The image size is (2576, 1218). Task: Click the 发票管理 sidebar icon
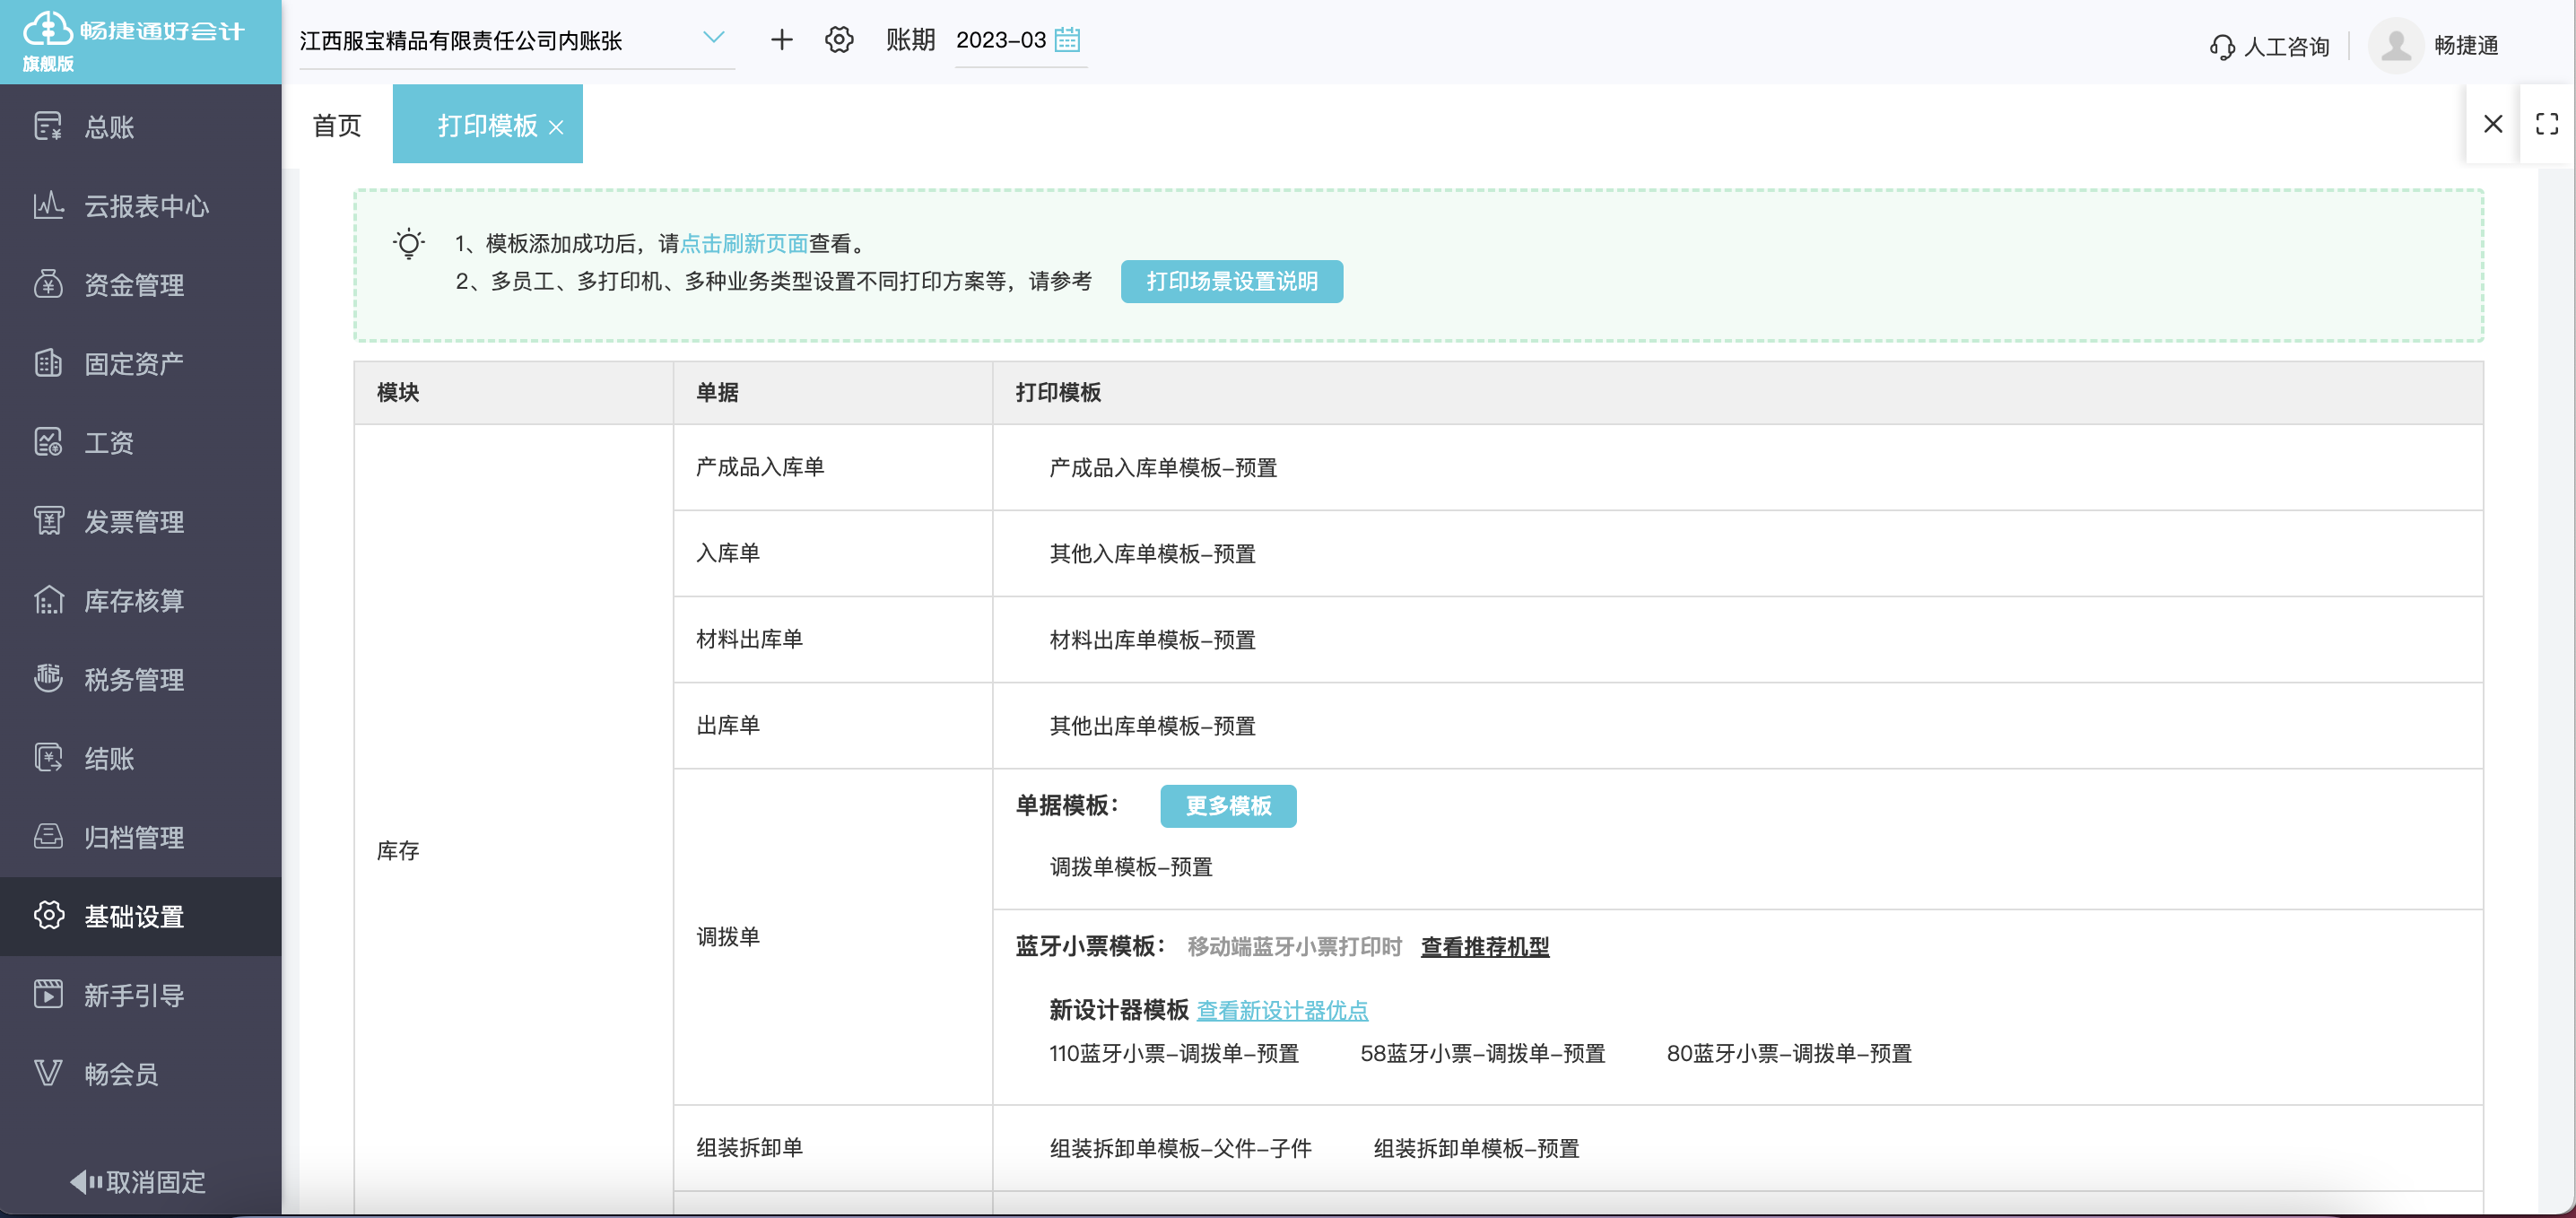point(140,521)
